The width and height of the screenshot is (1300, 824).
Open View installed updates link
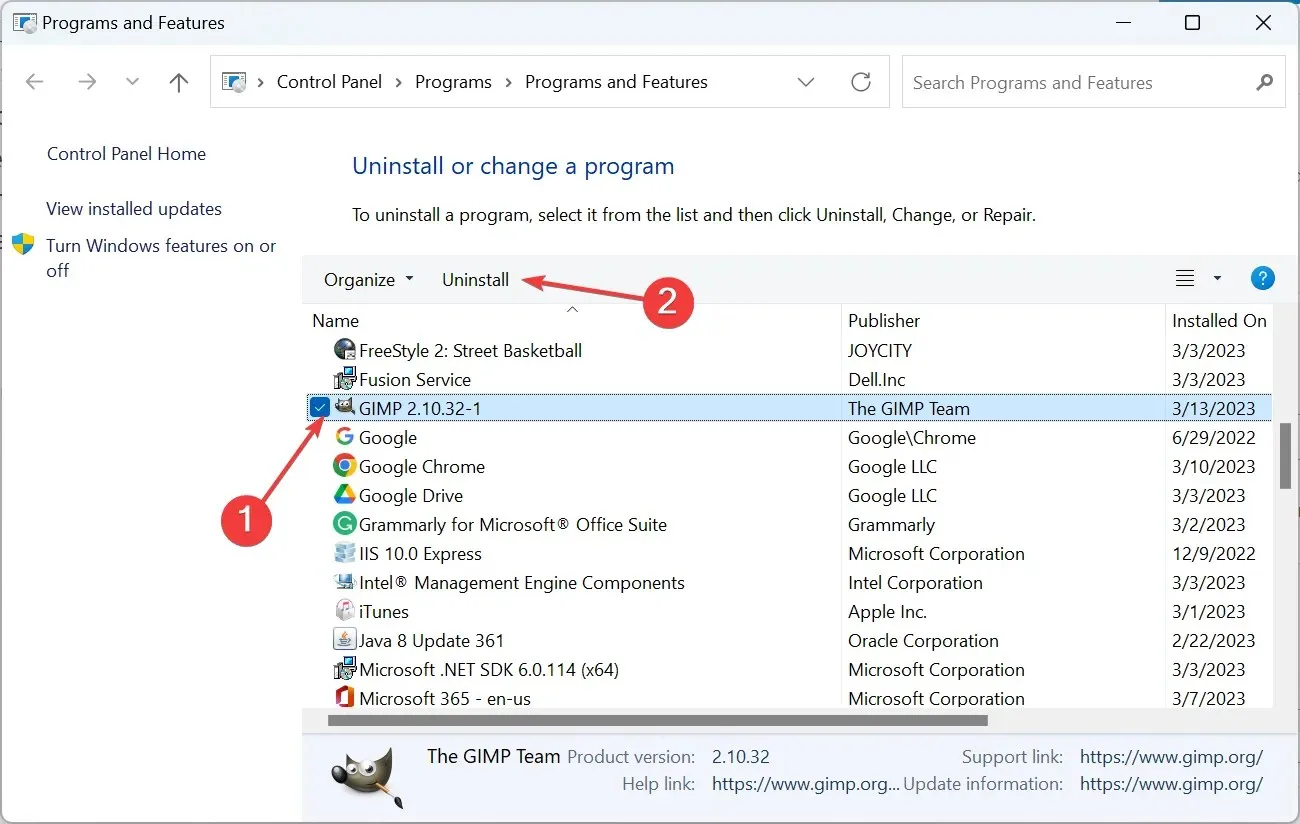click(134, 209)
